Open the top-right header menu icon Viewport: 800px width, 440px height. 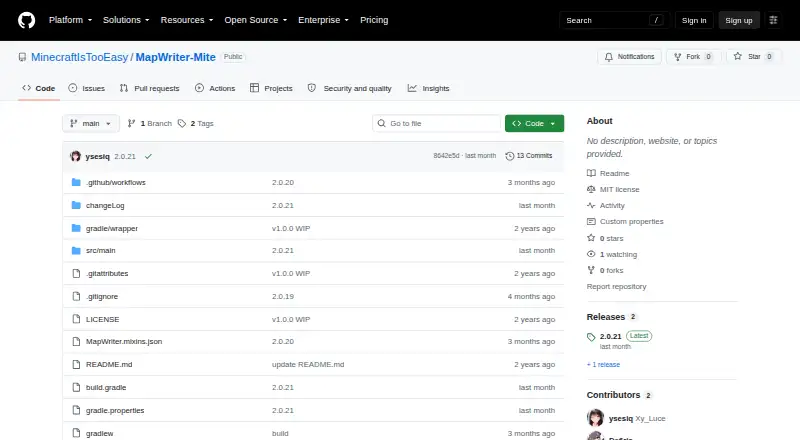pyautogui.click(x=773, y=20)
